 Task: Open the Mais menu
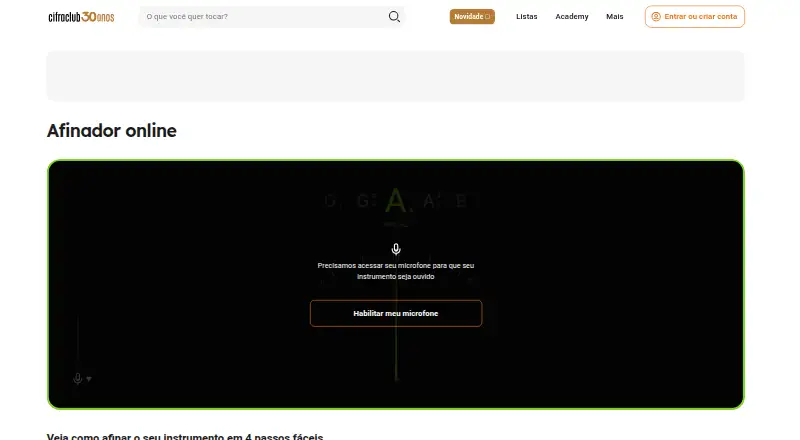614,17
